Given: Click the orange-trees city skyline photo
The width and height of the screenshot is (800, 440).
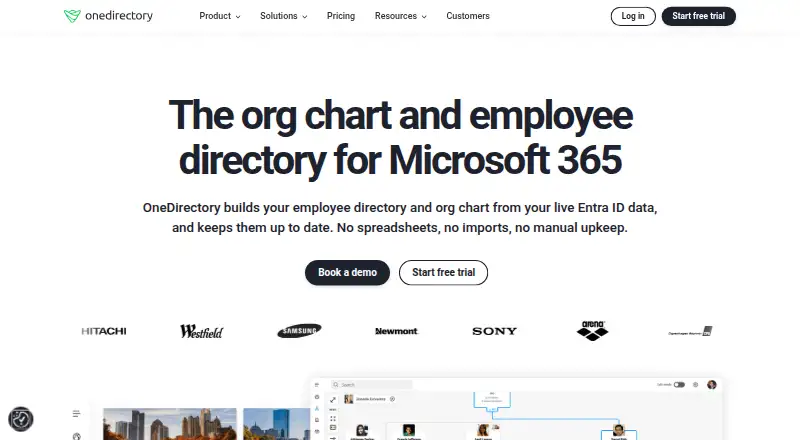Looking at the screenshot, I should tap(170, 424).
